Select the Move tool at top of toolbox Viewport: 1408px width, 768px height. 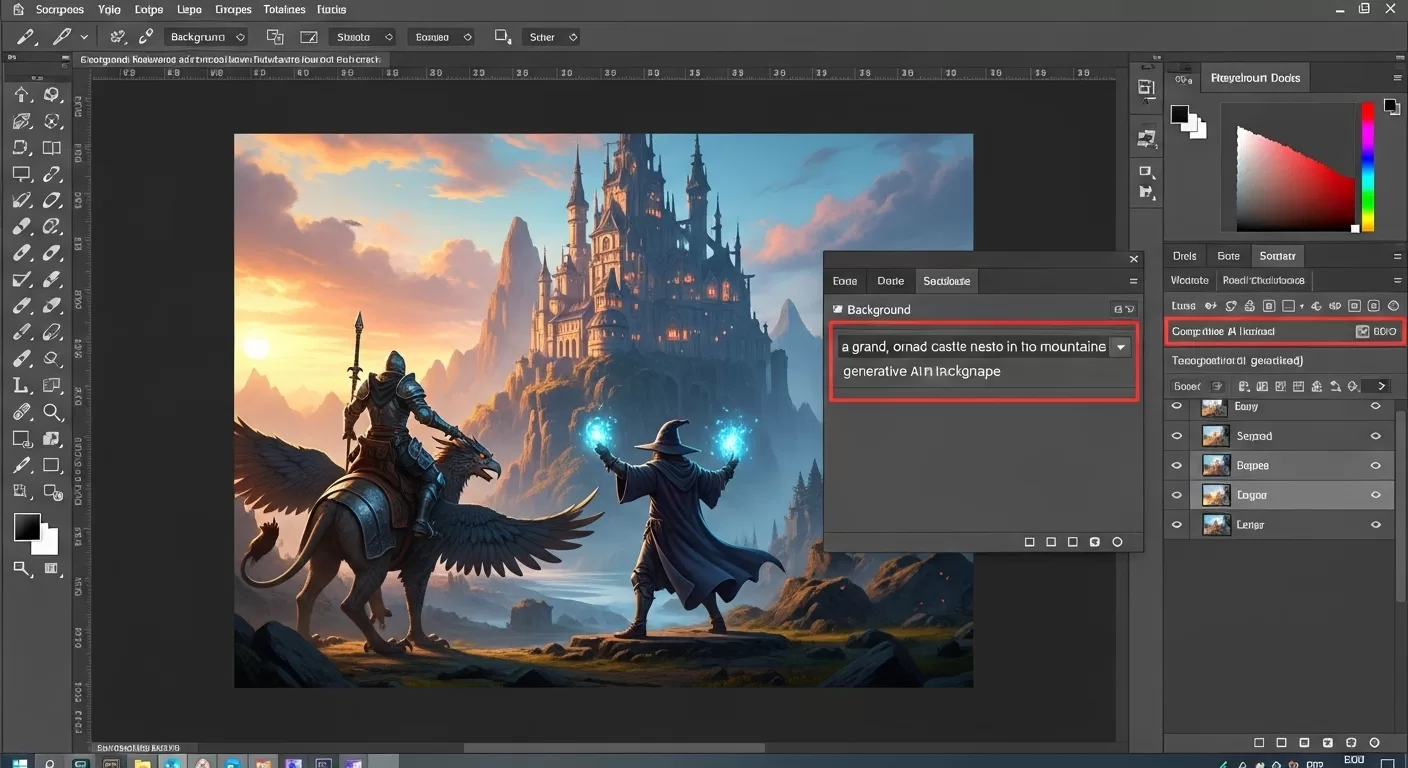pyautogui.click(x=22, y=94)
